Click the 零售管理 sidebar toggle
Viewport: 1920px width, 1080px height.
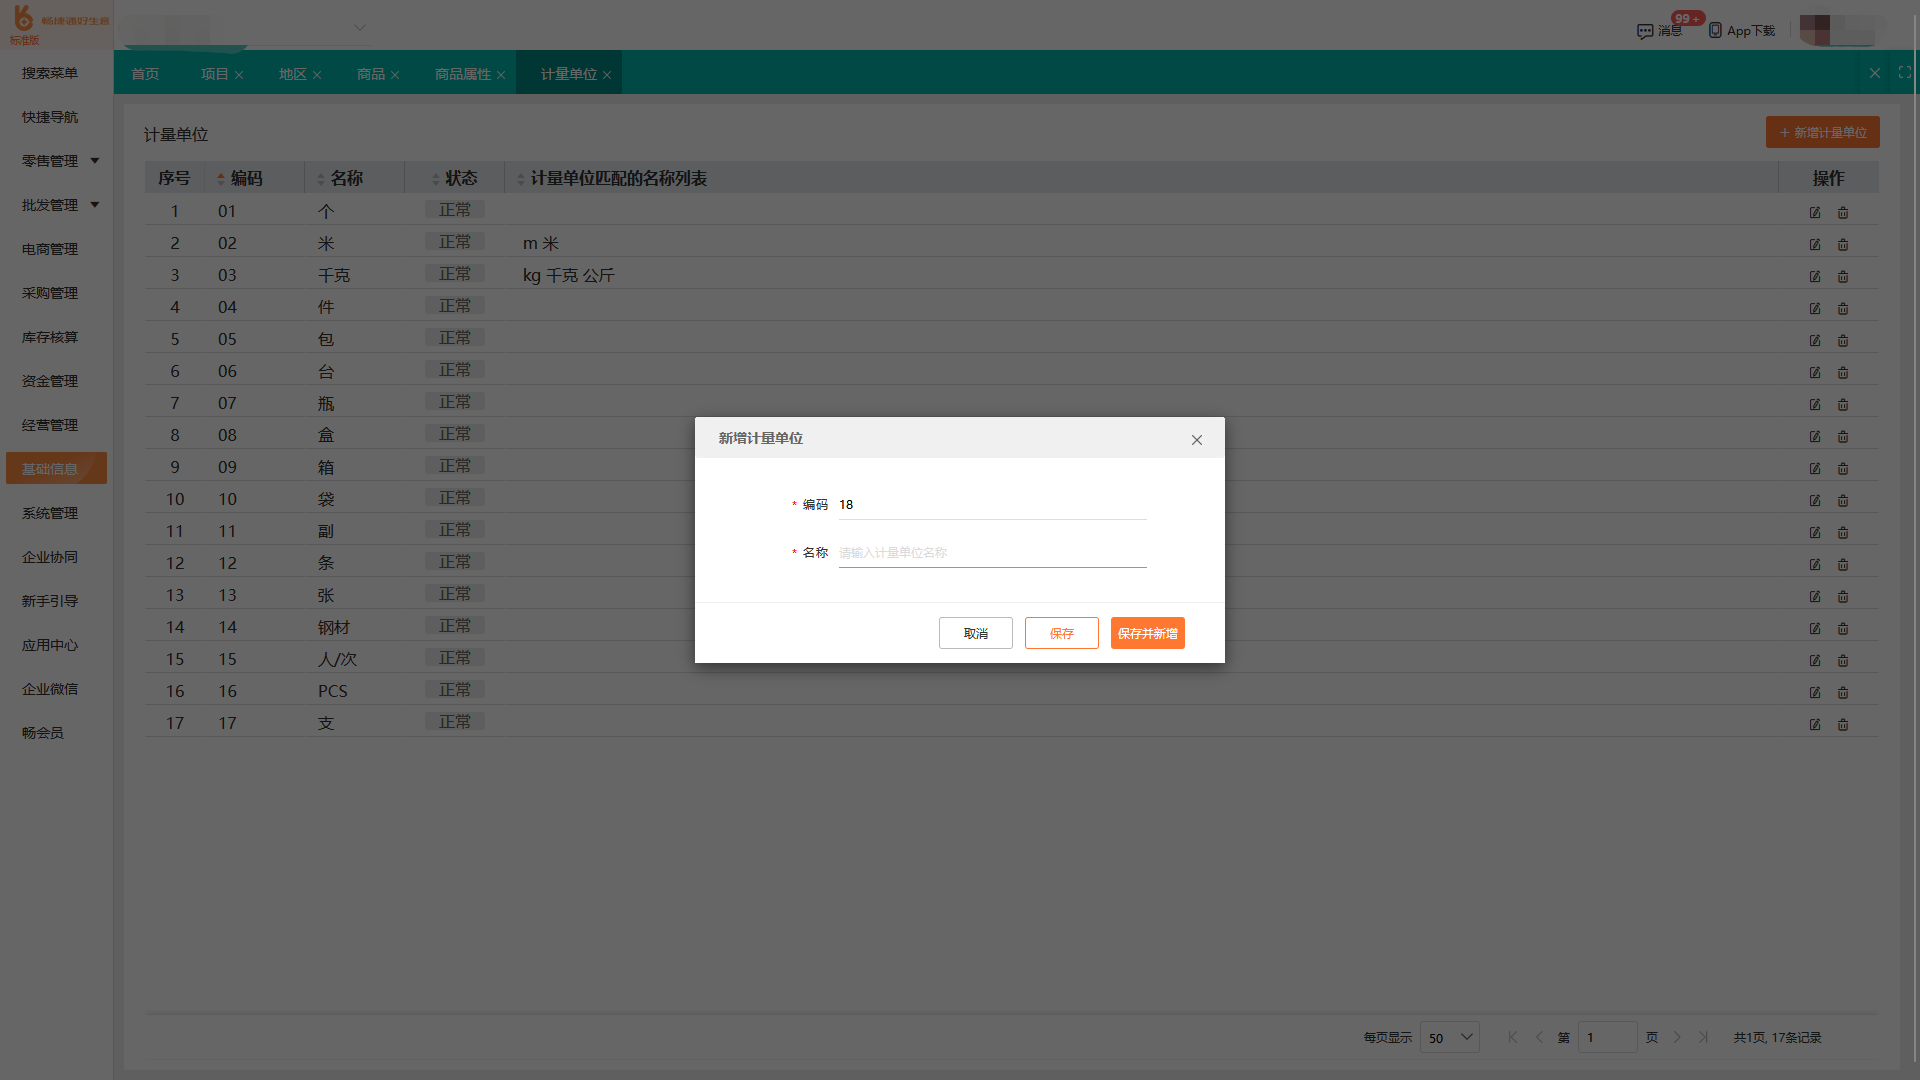pos(57,160)
